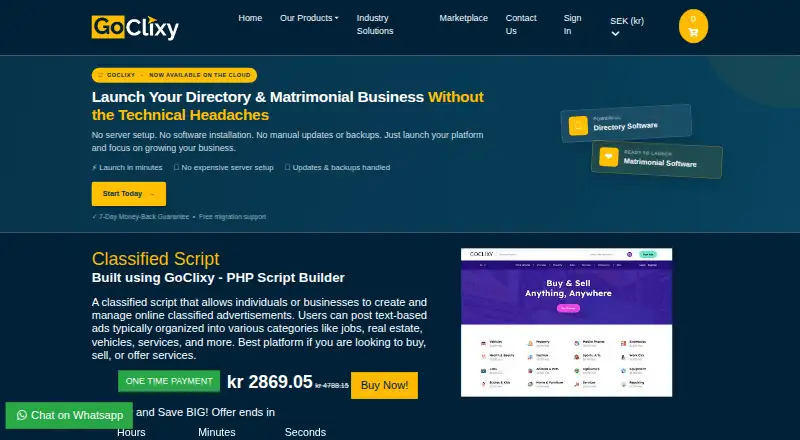Screen dimensions: 800x440
Task: Open the shopping cart icon
Action: (x=693, y=26)
